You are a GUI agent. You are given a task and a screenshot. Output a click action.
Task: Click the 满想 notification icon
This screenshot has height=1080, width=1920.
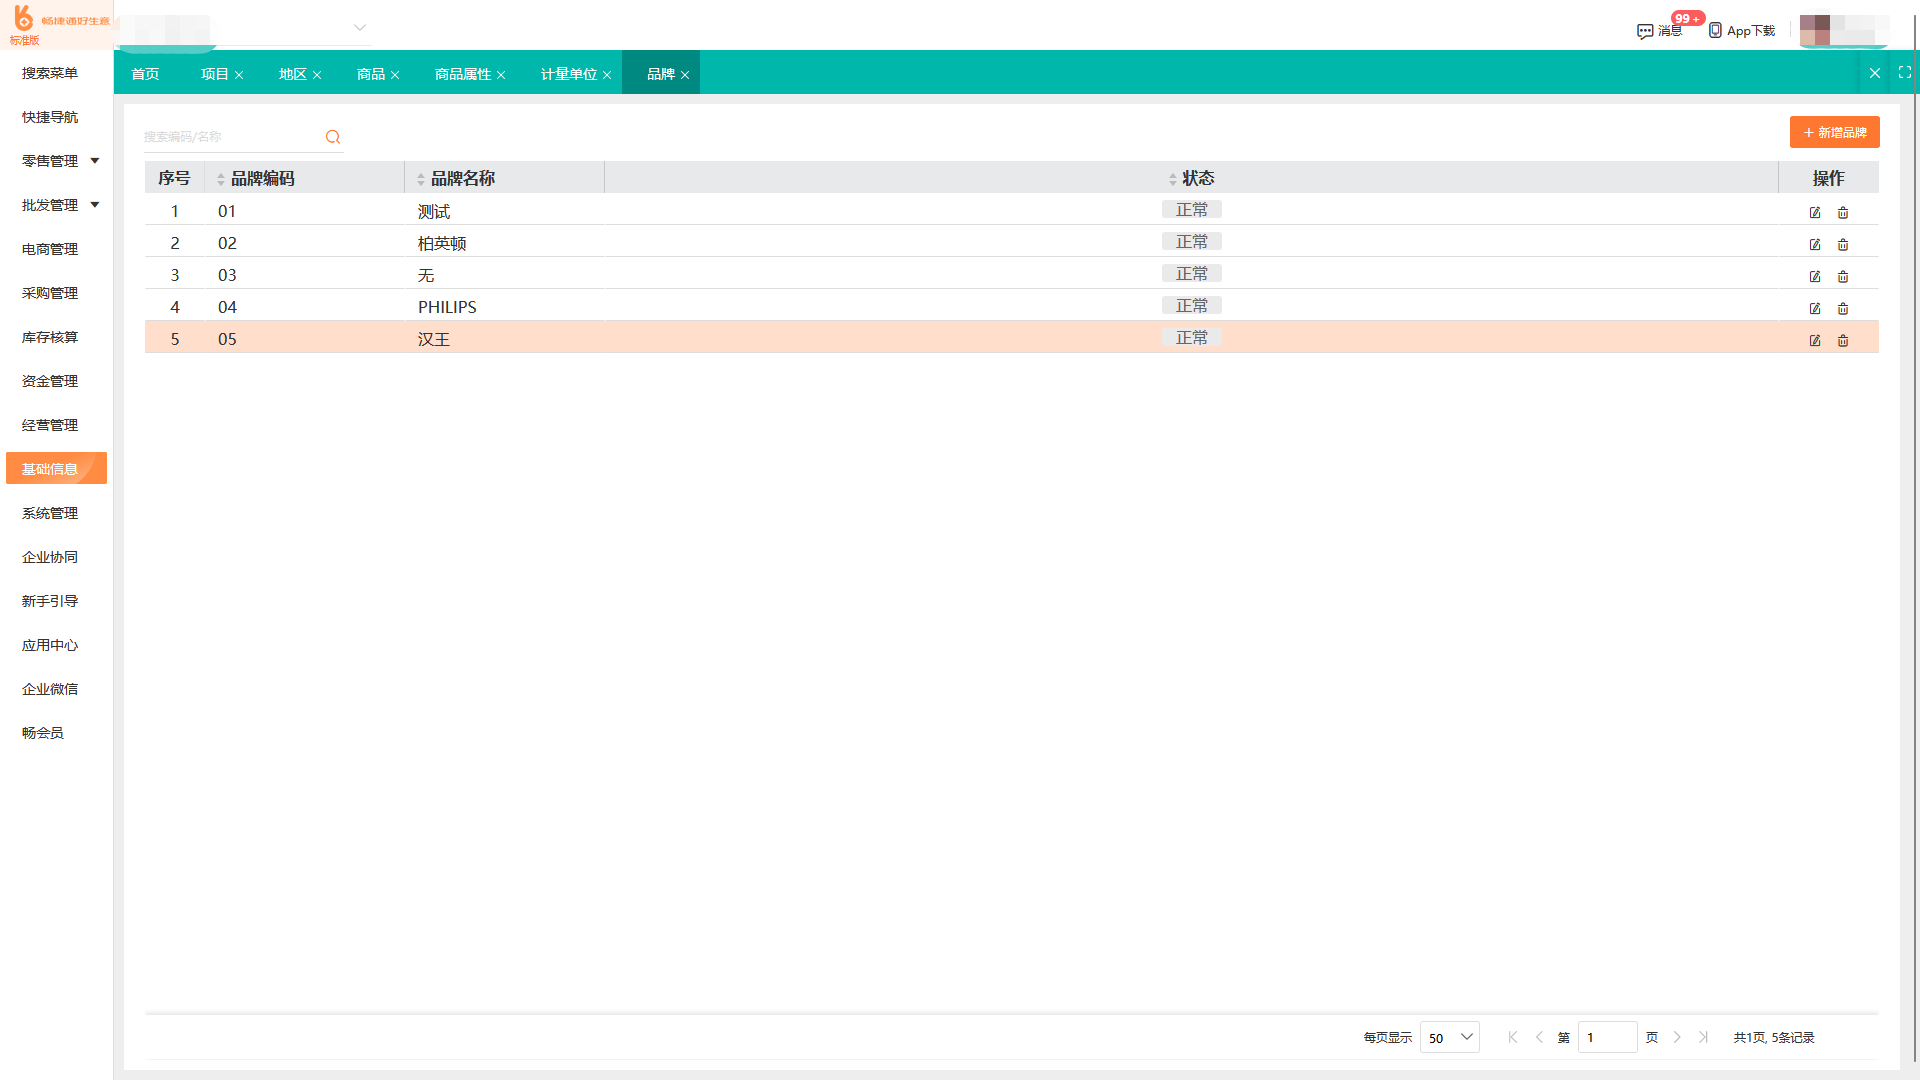[x=1660, y=30]
